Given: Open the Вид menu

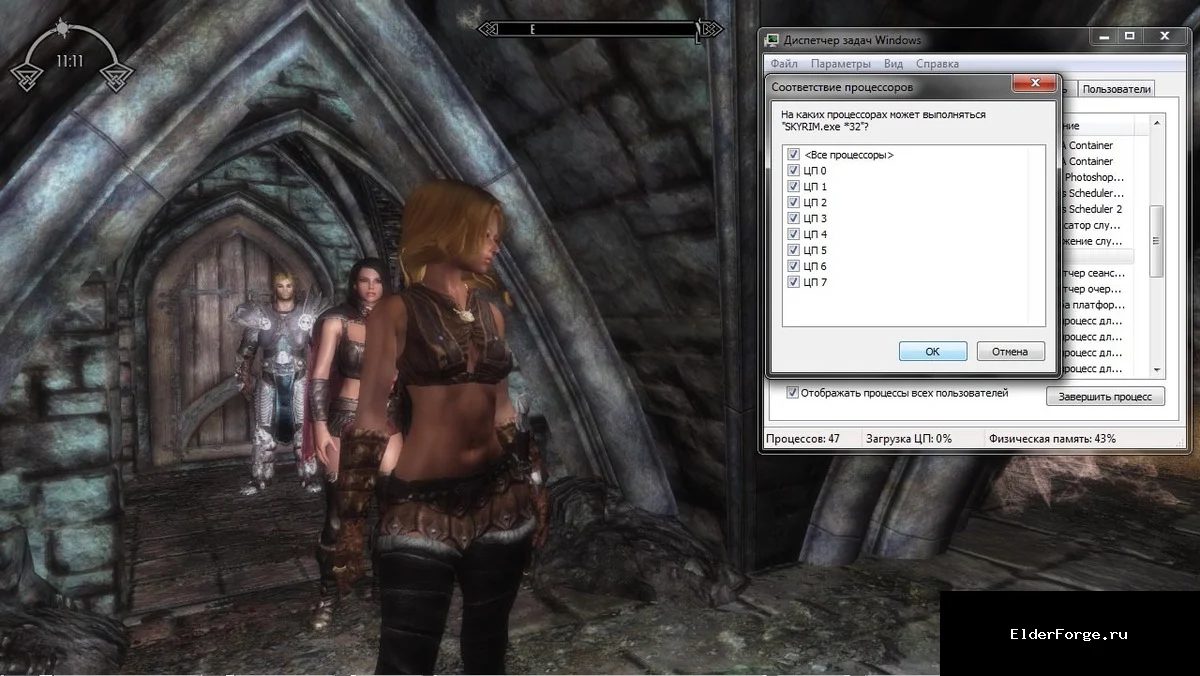Looking at the screenshot, I should pyautogui.click(x=893, y=64).
